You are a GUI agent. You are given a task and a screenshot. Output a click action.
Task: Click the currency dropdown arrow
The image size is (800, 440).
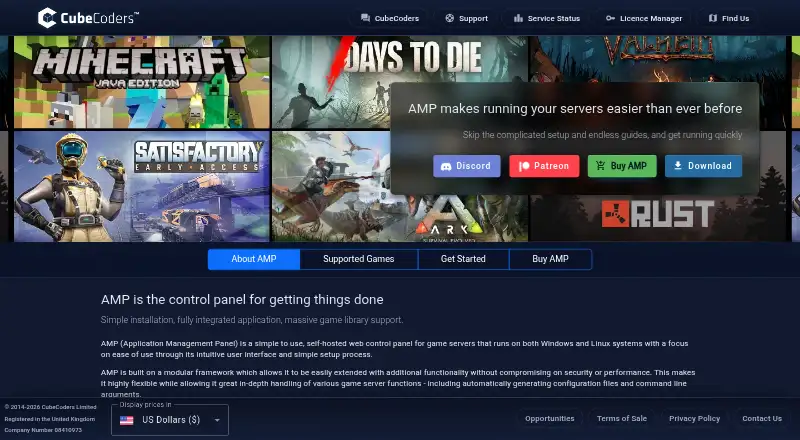click(x=217, y=420)
